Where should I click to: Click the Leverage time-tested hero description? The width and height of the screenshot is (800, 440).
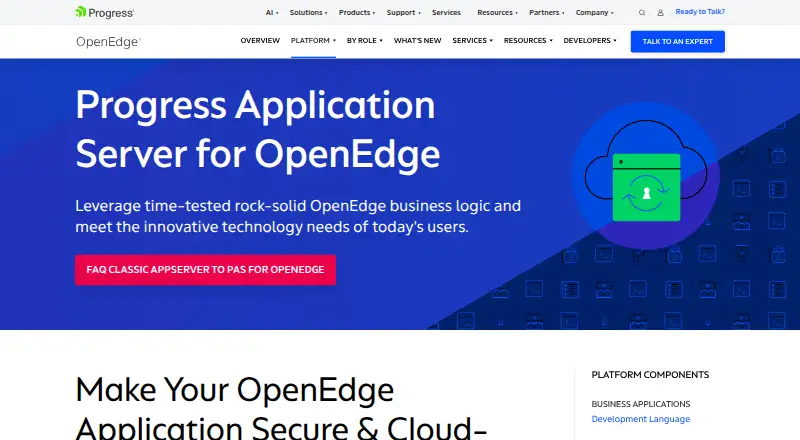click(298, 216)
